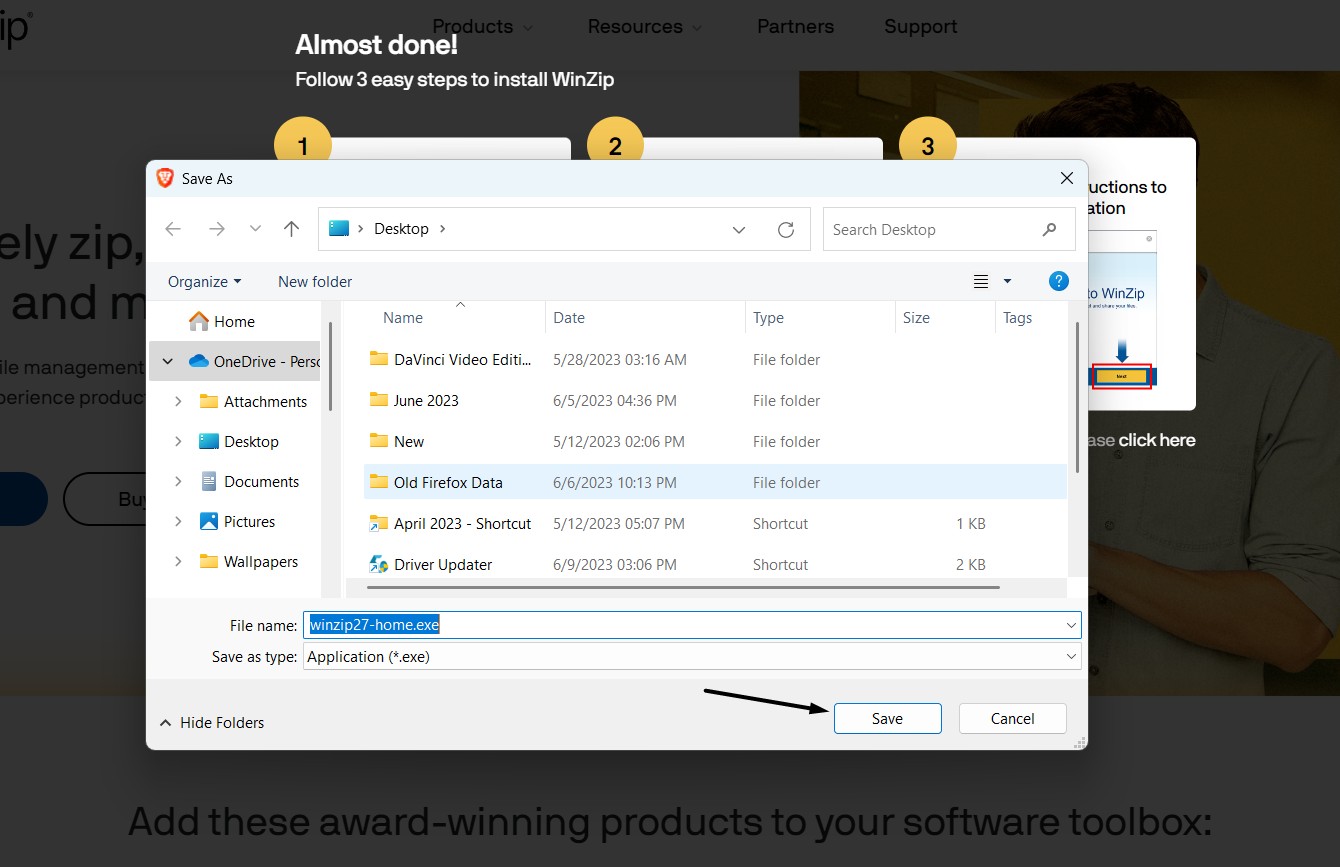Open the Support menu item
Viewport: 1340px width, 867px height.
(920, 27)
